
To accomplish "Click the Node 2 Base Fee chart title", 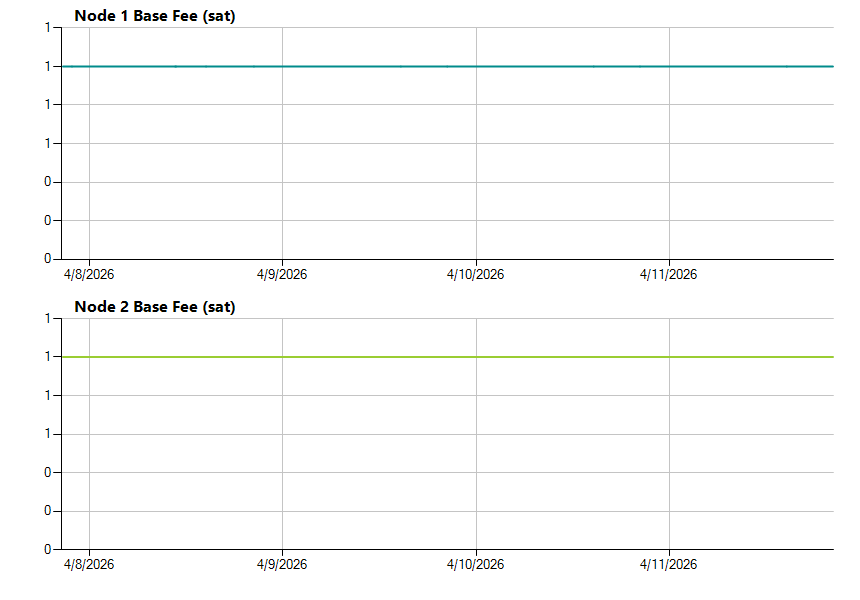I will pyautogui.click(x=155, y=307).
